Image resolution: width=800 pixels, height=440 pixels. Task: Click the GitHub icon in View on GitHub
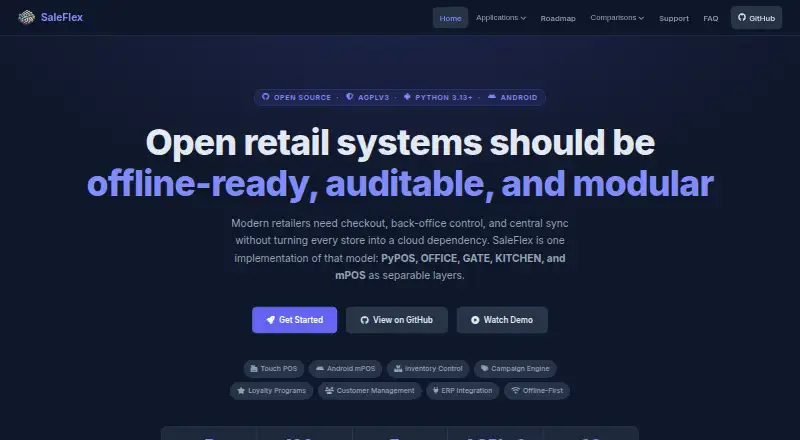click(x=364, y=320)
